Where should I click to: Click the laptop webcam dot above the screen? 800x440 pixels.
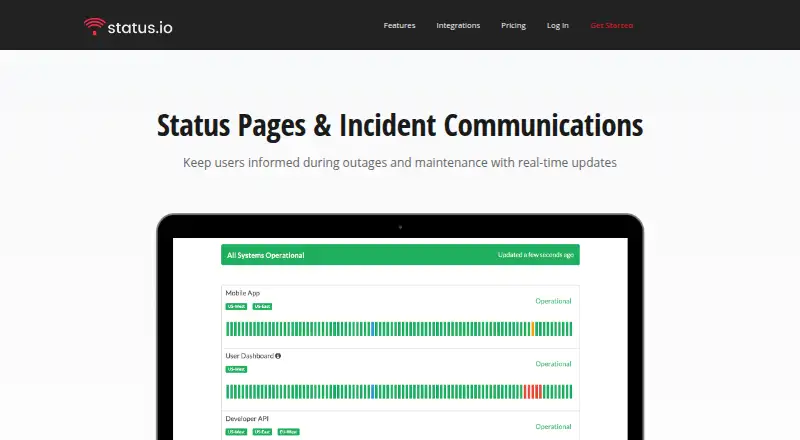(401, 227)
